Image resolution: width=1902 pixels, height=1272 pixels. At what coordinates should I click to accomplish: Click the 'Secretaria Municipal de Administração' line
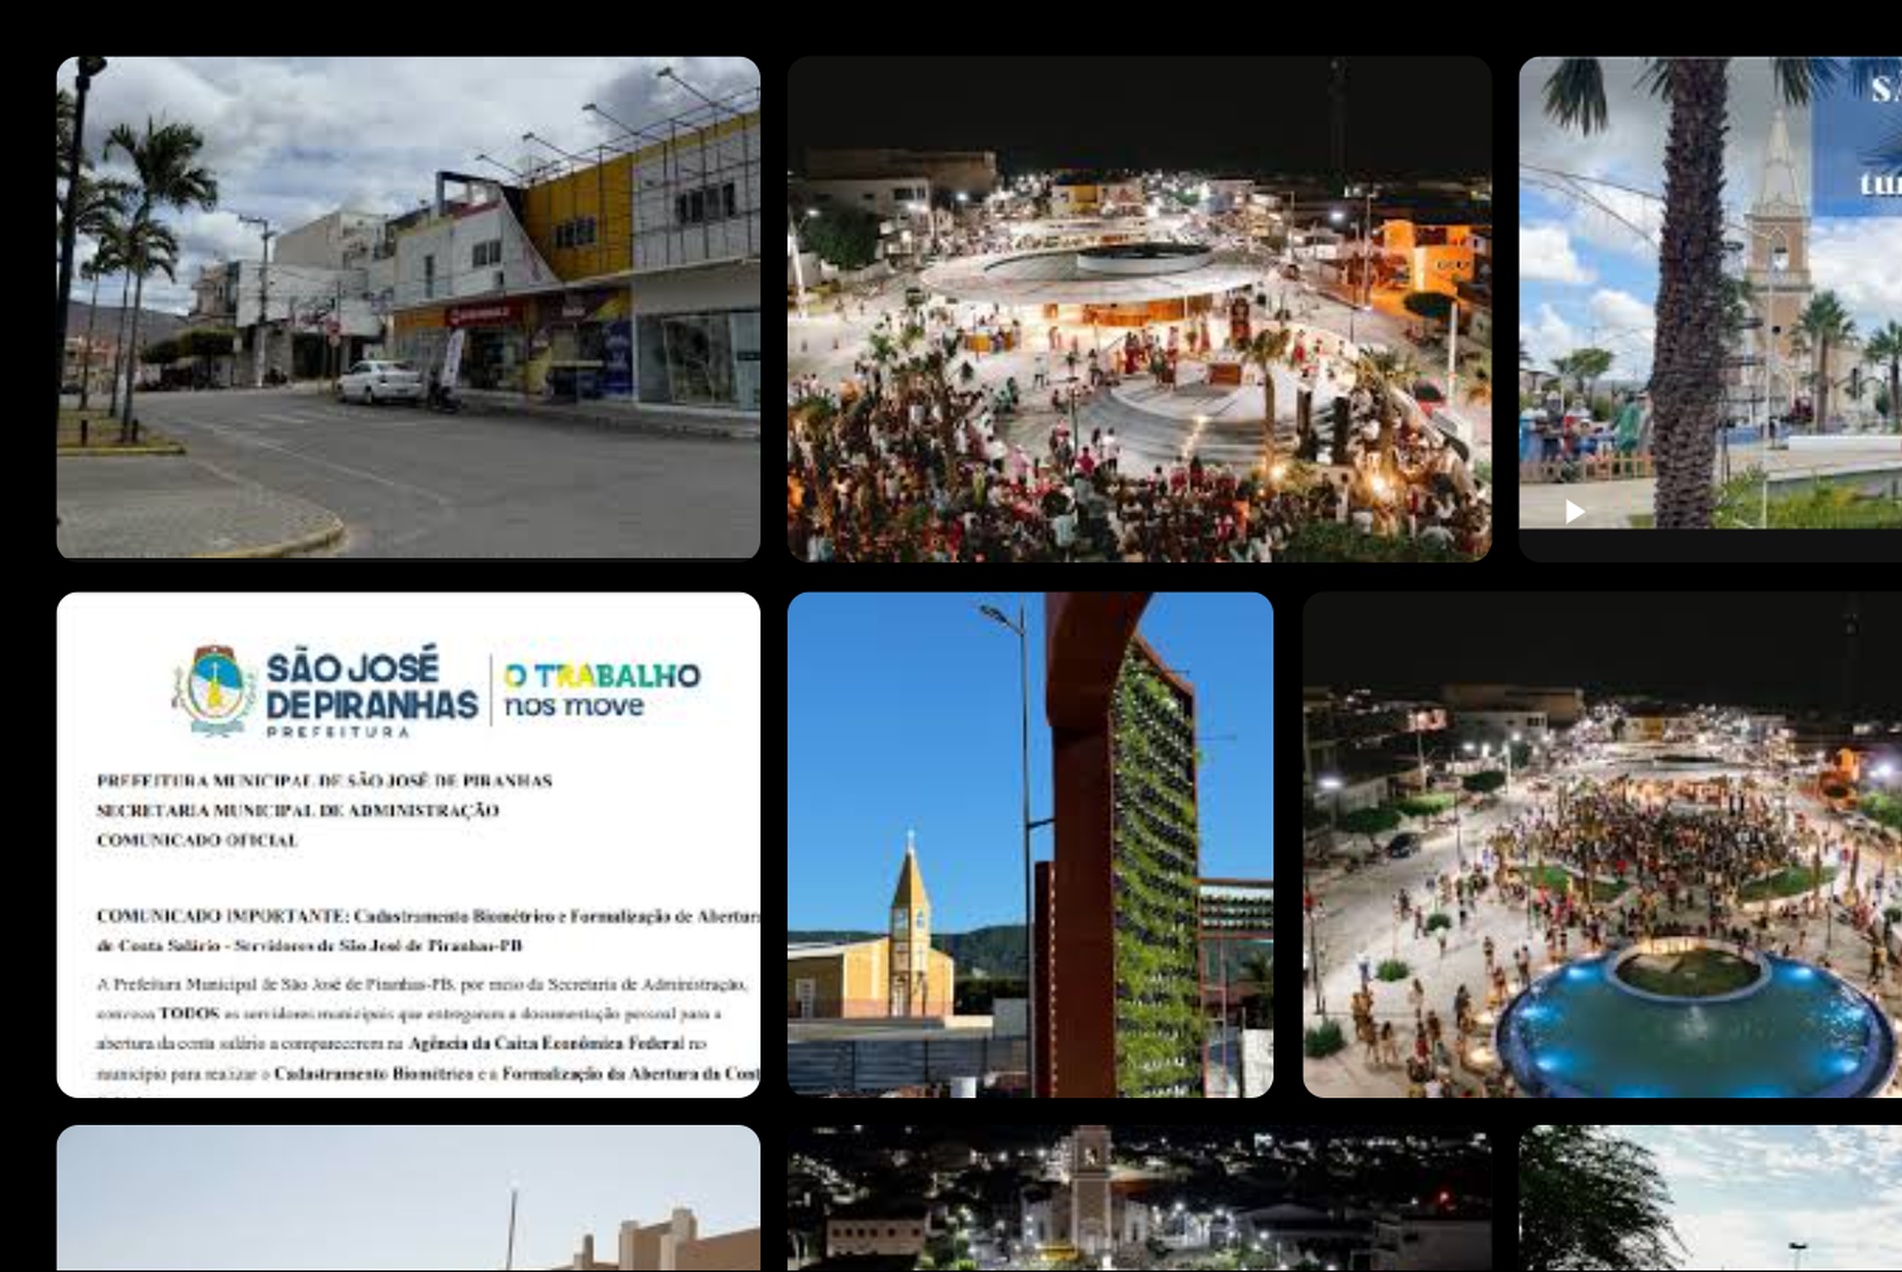pyautogui.click(x=297, y=810)
